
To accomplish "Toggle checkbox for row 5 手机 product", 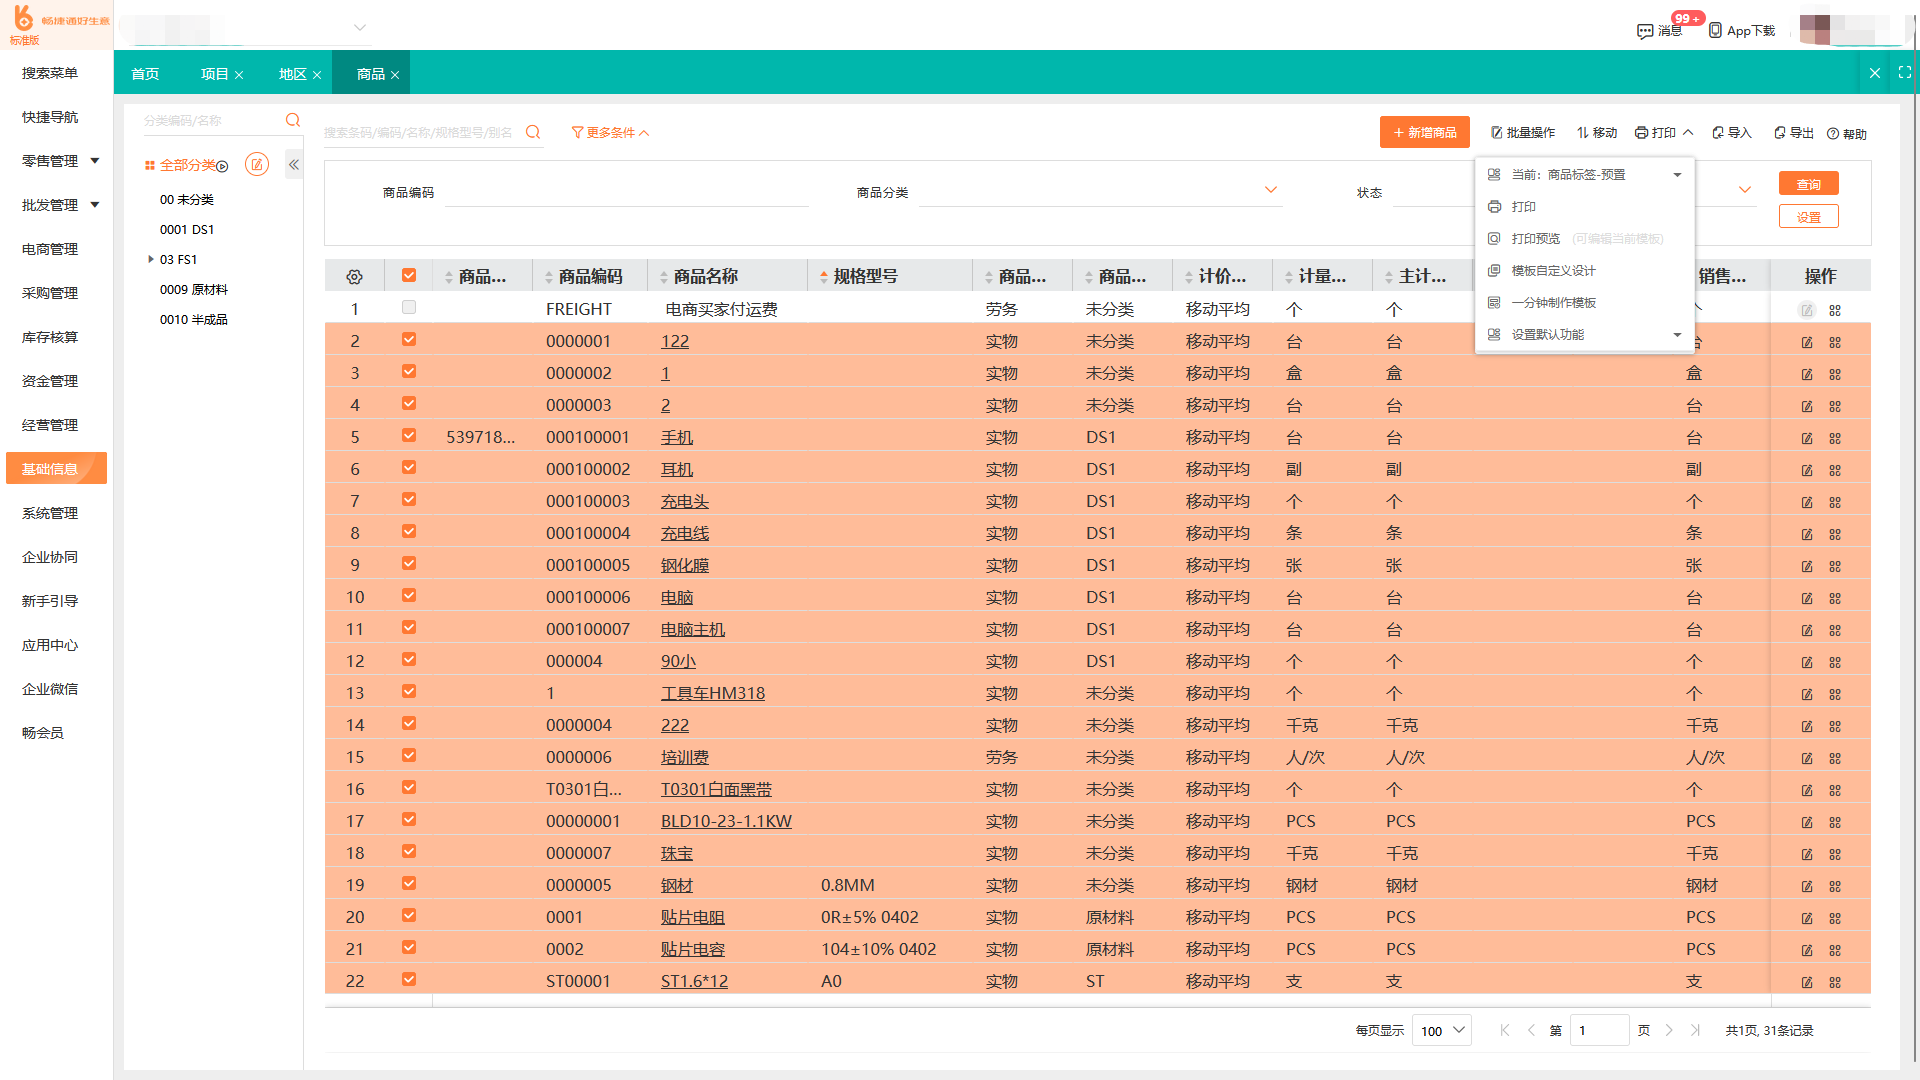I will pos(410,436).
